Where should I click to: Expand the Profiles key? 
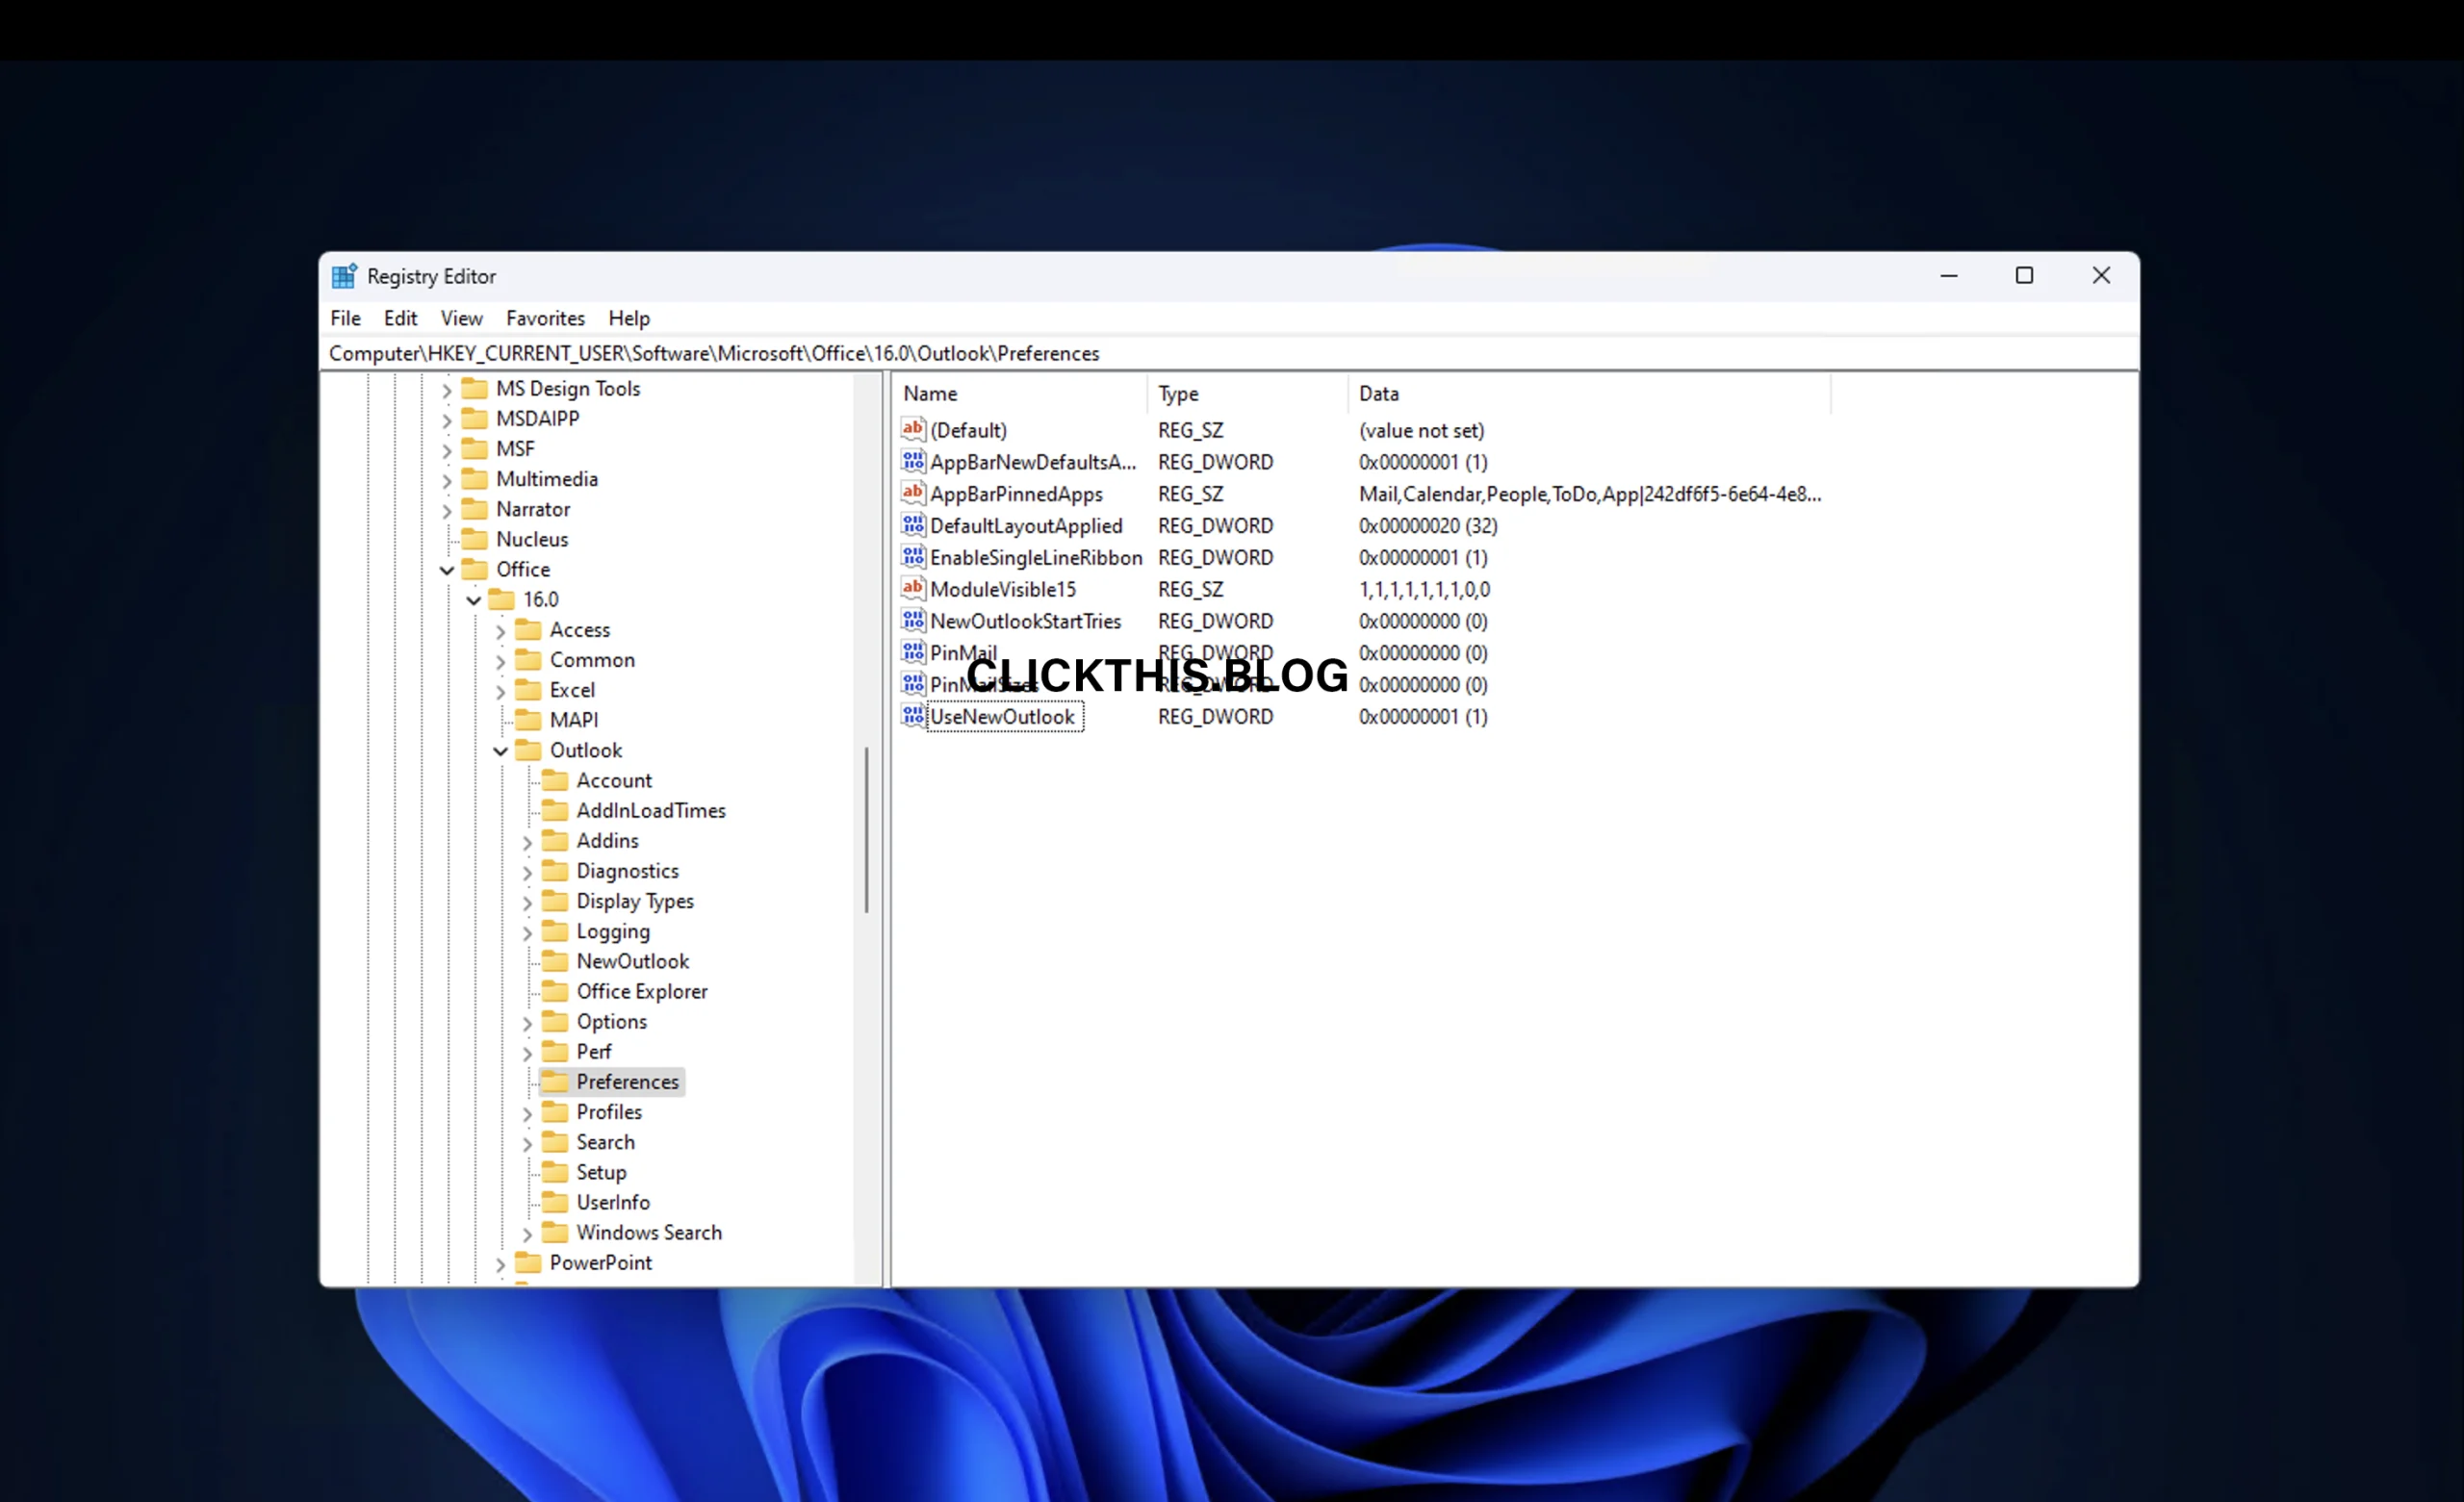click(x=528, y=1113)
